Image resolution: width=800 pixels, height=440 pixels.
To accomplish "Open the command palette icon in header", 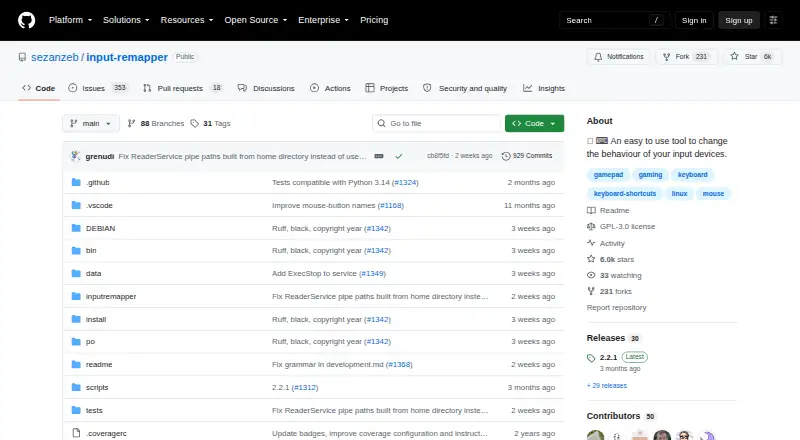I will [x=773, y=20].
